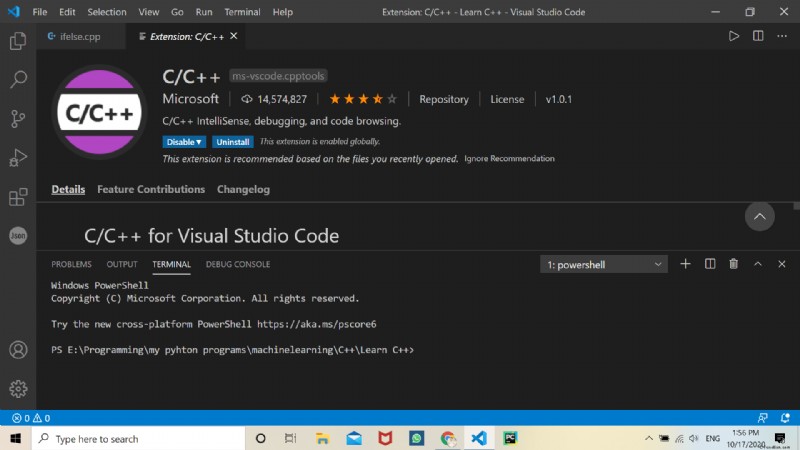Click the Ignore Recommendation link
800x450 pixels.
(509, 159)
